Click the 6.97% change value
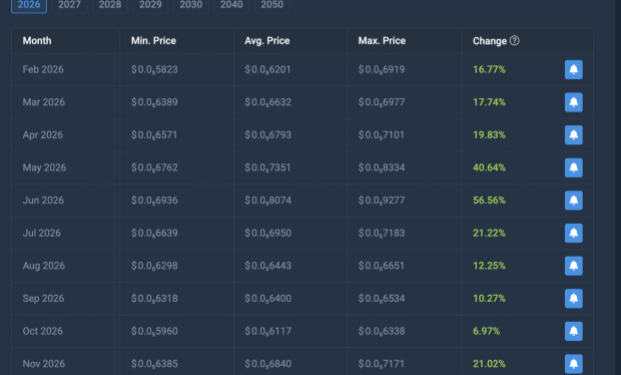 (486, 331)
